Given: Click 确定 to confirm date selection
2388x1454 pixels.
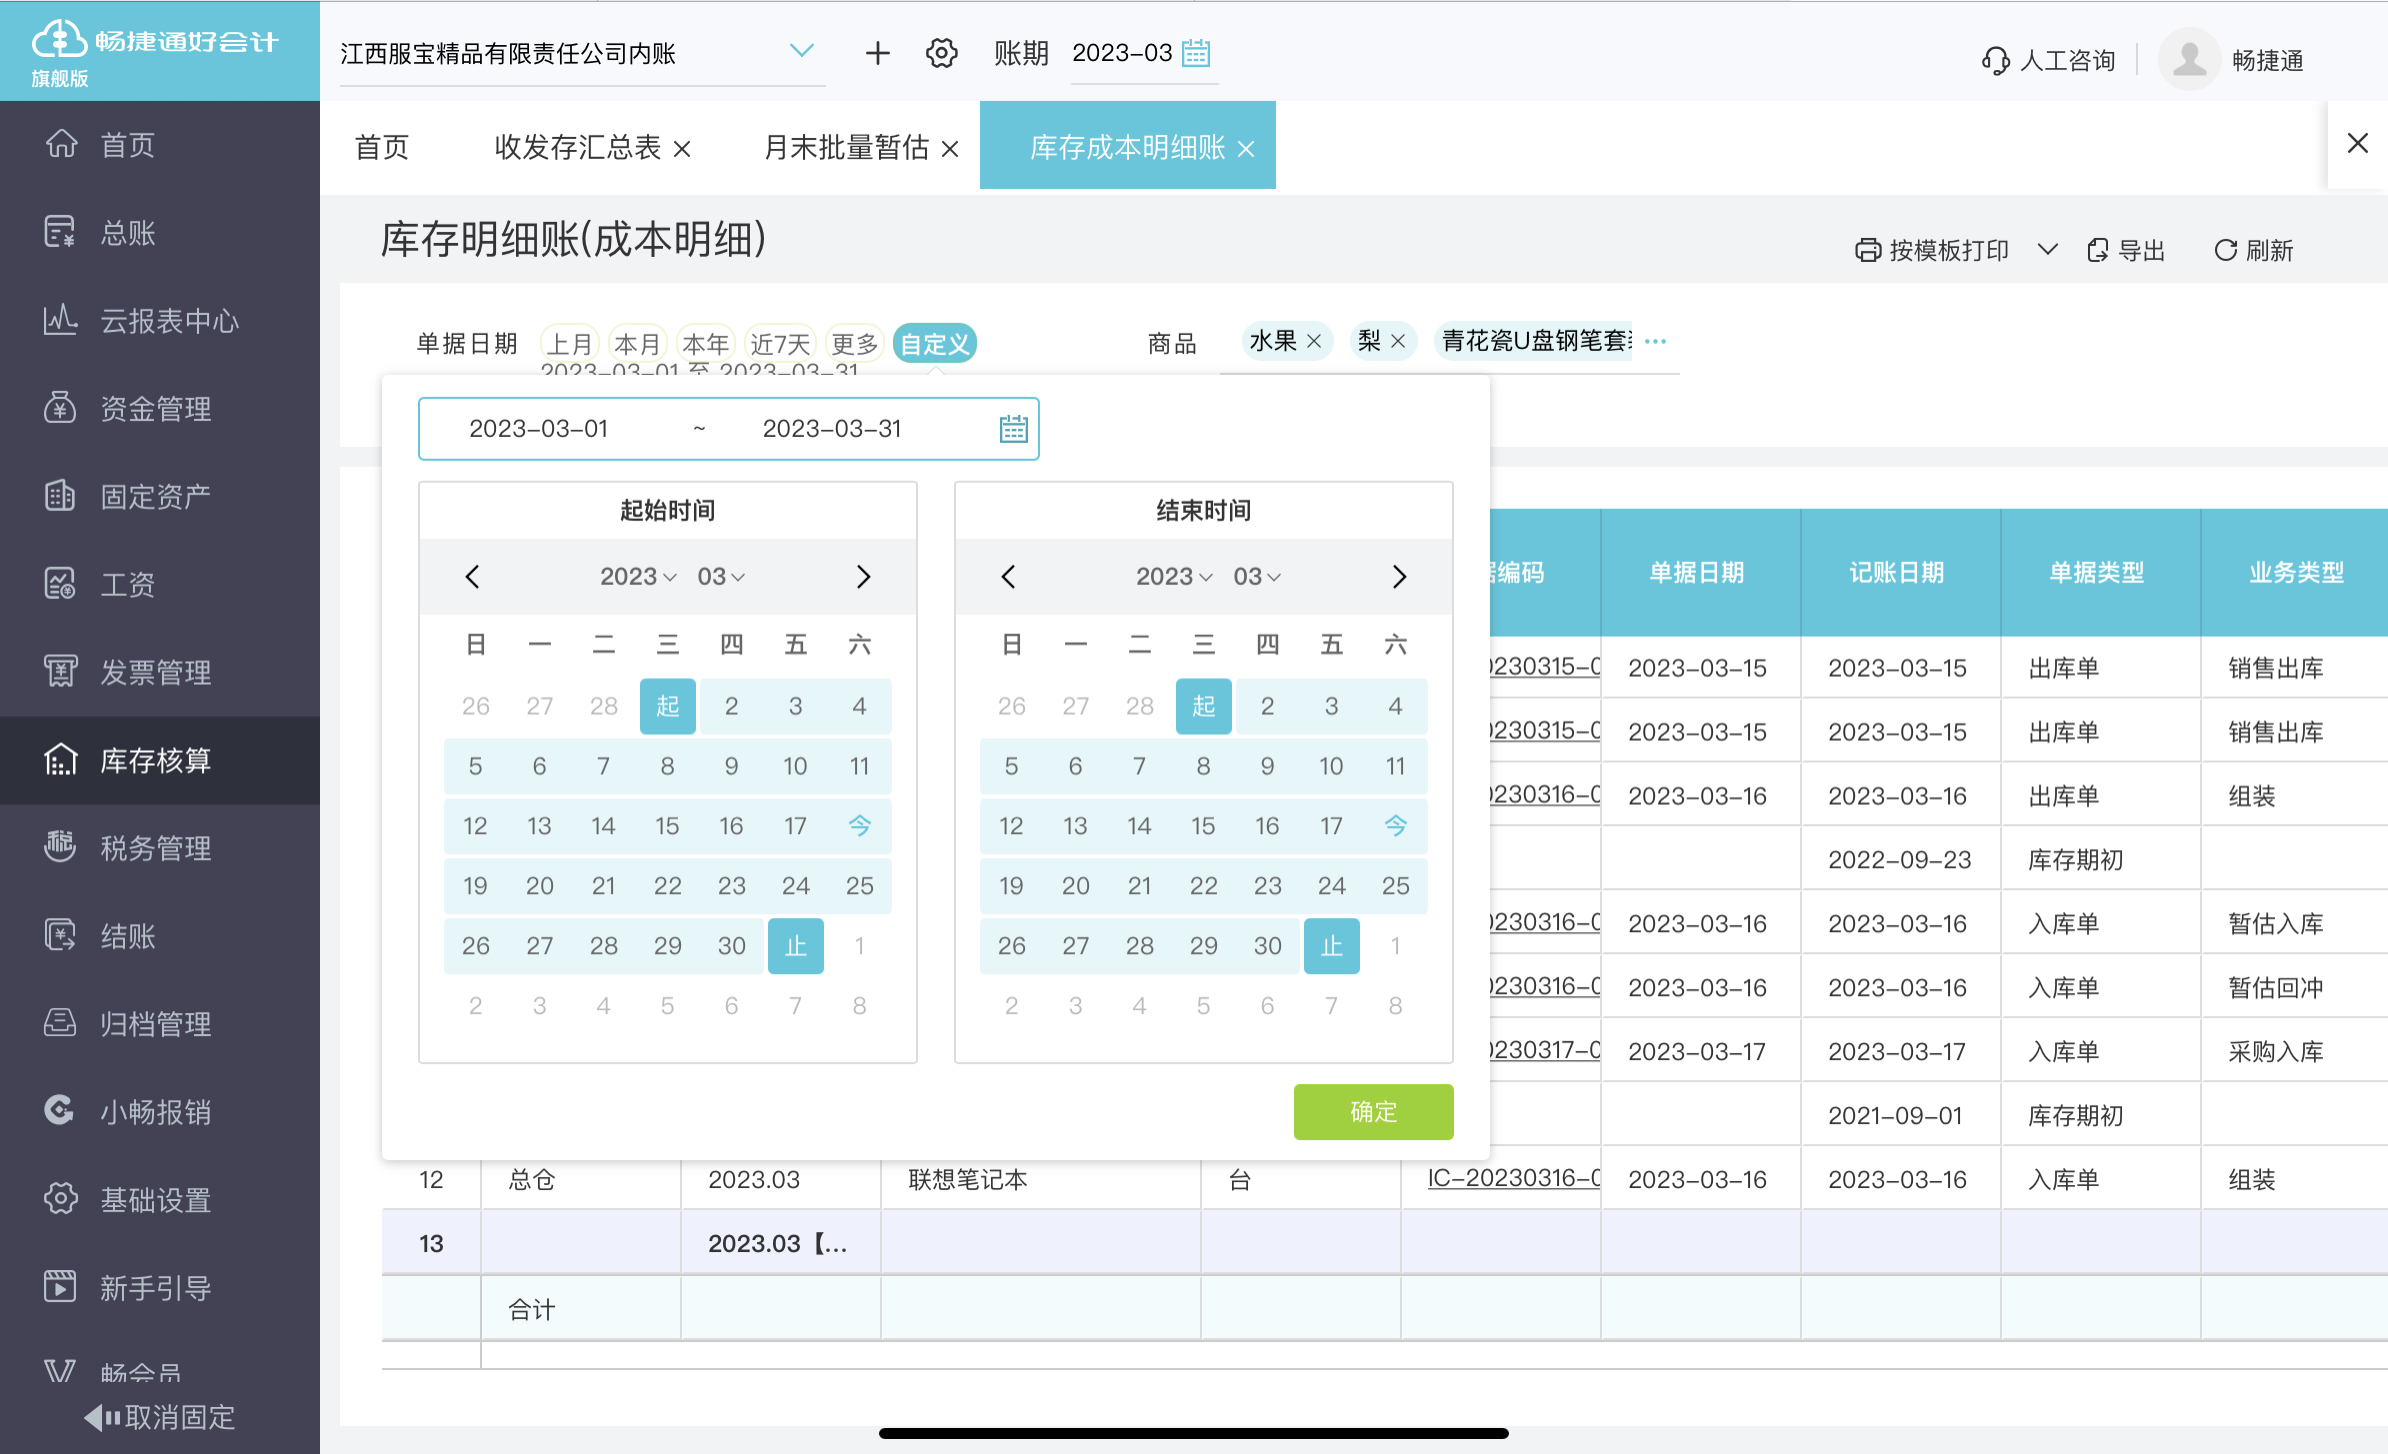Looking at the screenshot, I should pos(1373,1113).
